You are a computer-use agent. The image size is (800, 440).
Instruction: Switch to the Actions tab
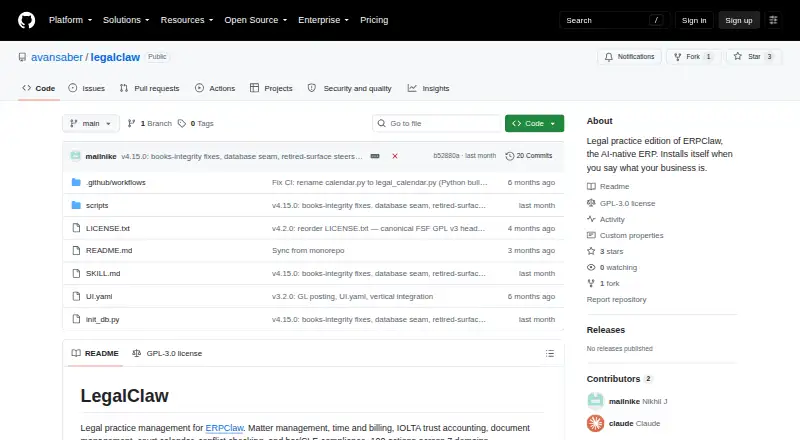tap(215, 88)
